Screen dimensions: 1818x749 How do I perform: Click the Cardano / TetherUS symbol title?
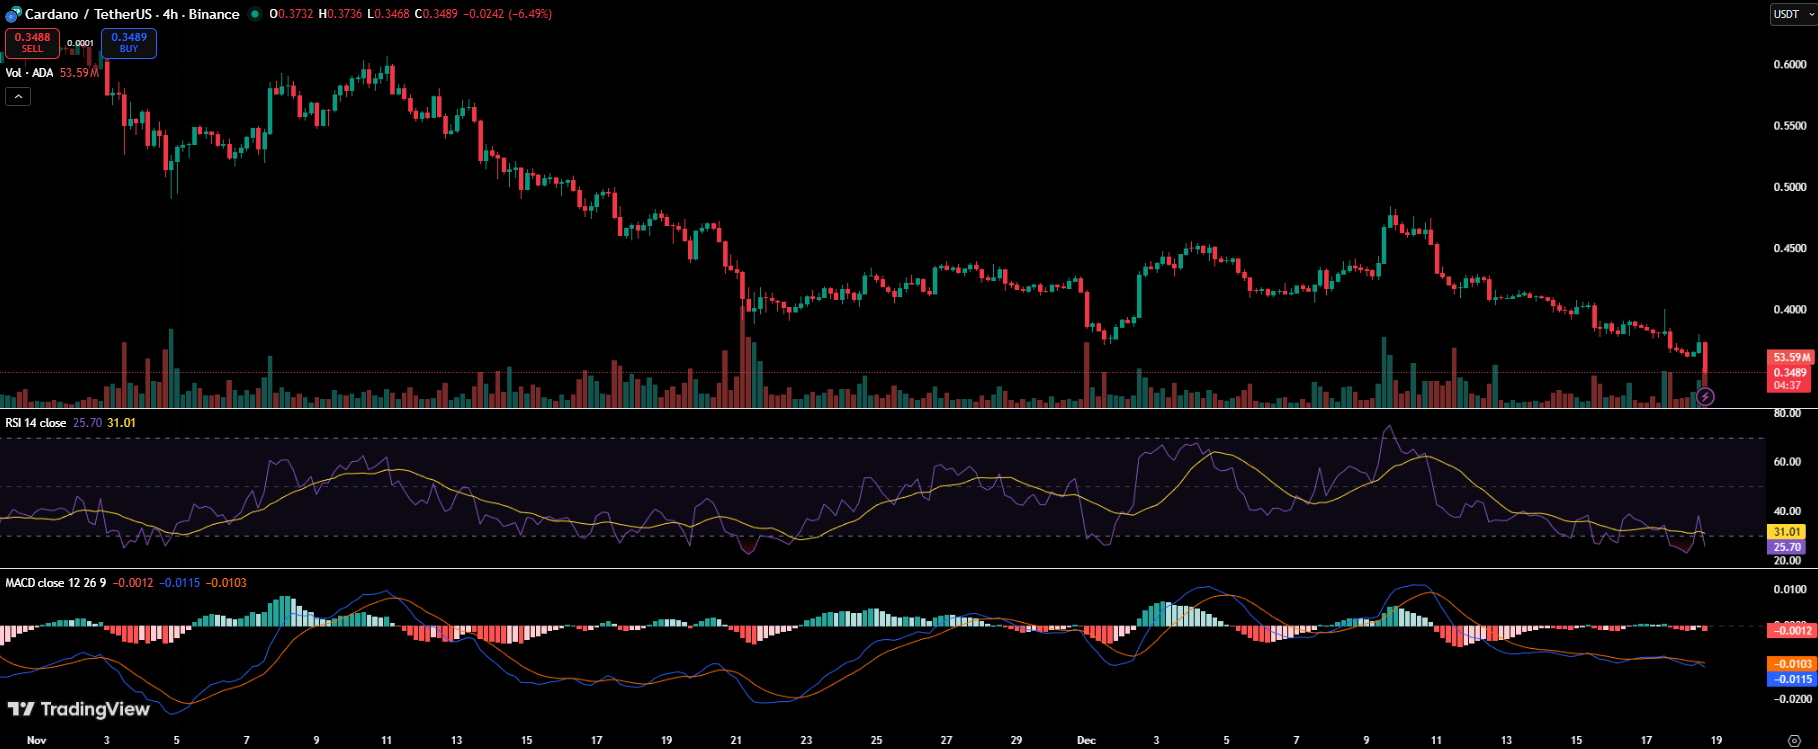[x=88, y=14]
